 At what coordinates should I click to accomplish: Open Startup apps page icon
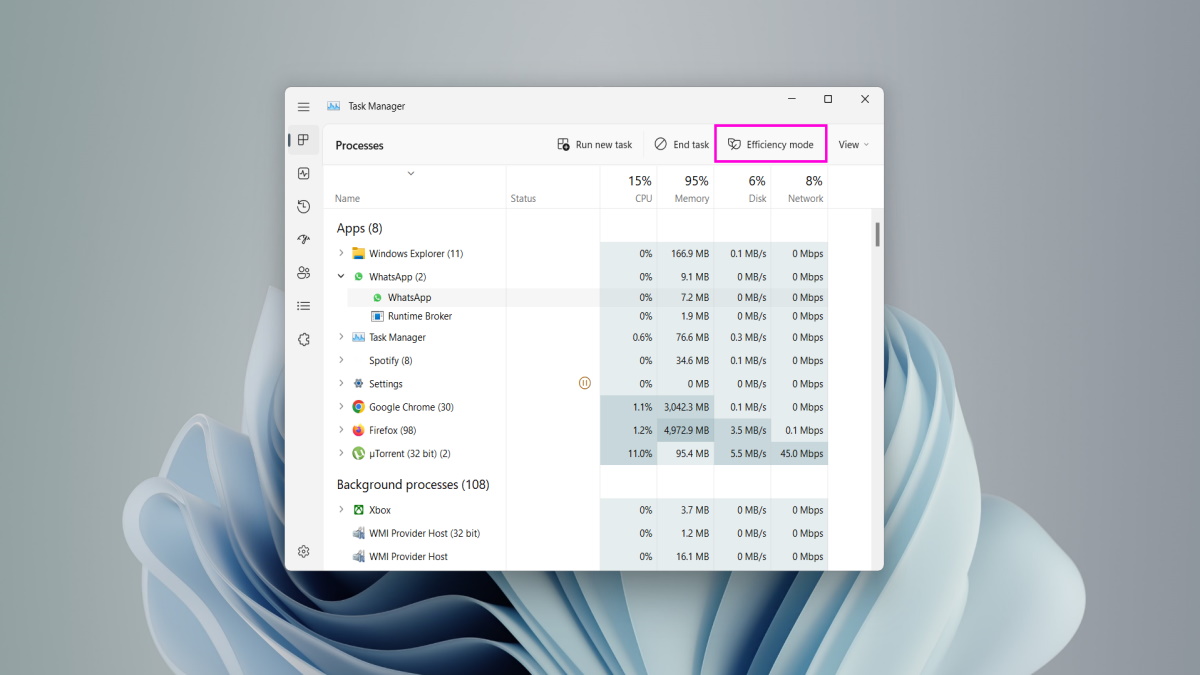[304, 239]
